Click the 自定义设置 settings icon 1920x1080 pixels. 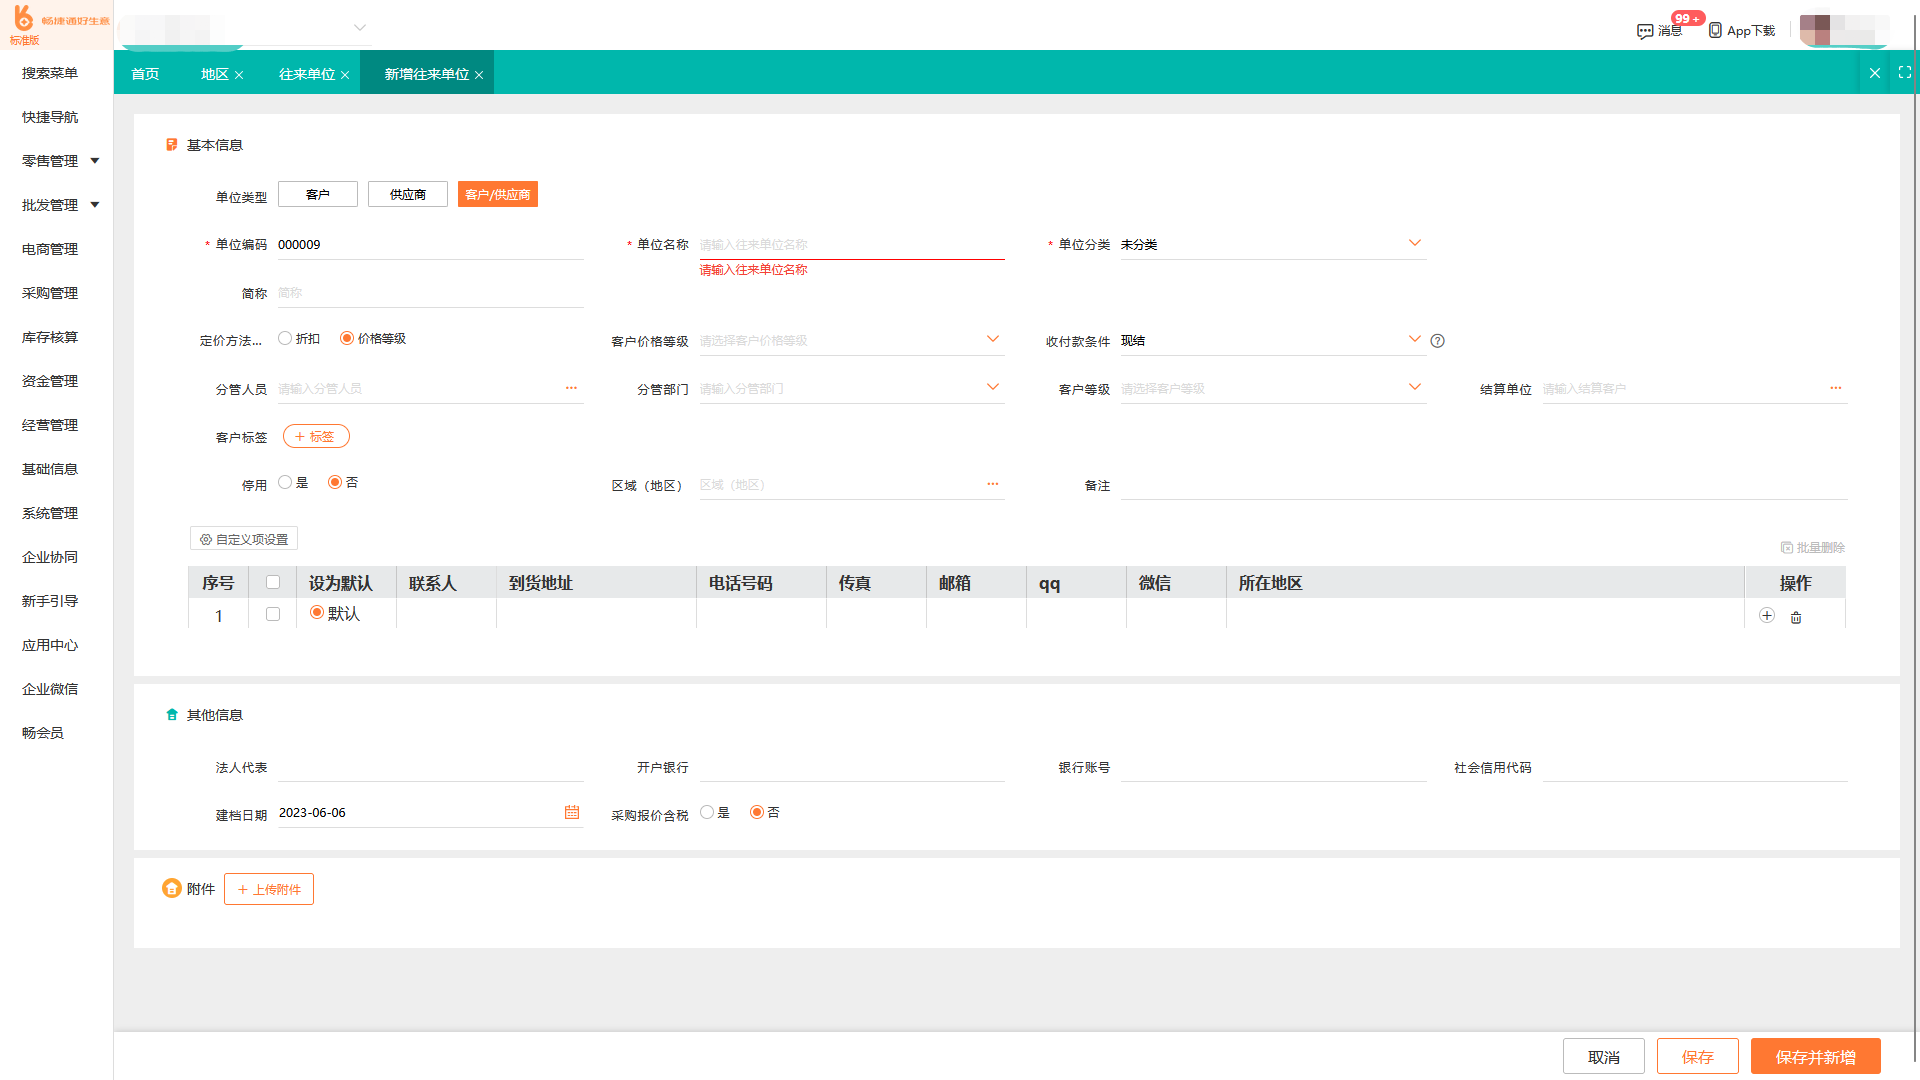pos(206,538)
